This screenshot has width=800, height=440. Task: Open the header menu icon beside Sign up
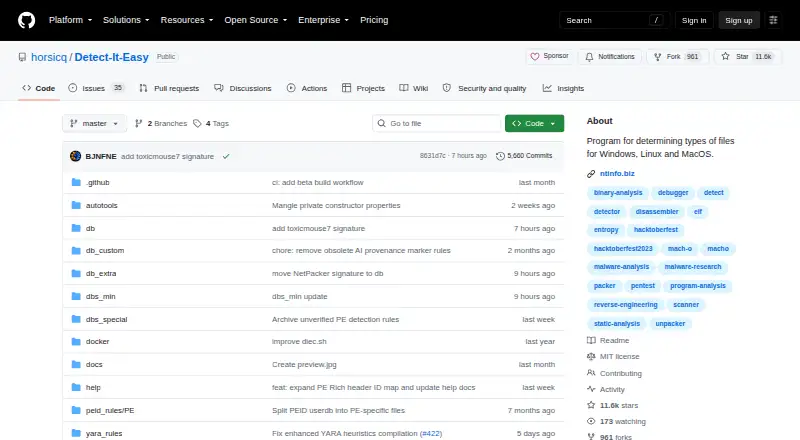pos(773,20)
